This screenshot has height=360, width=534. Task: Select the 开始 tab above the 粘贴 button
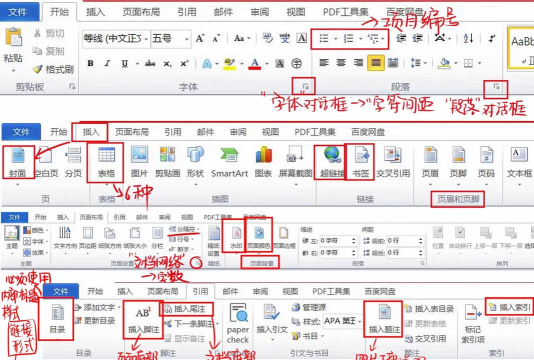59,12
